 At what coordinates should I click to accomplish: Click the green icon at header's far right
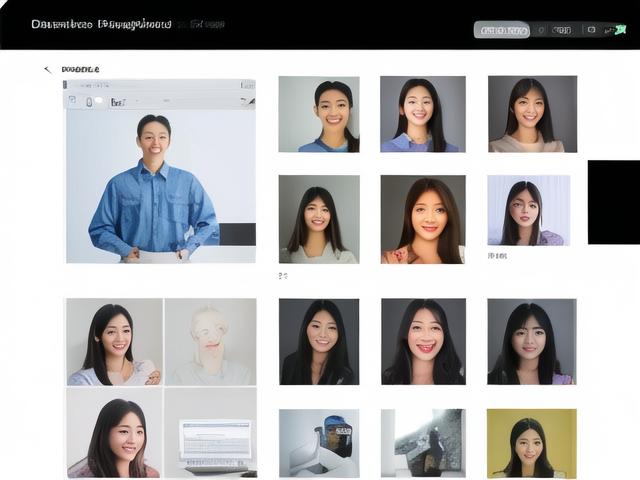620,30
